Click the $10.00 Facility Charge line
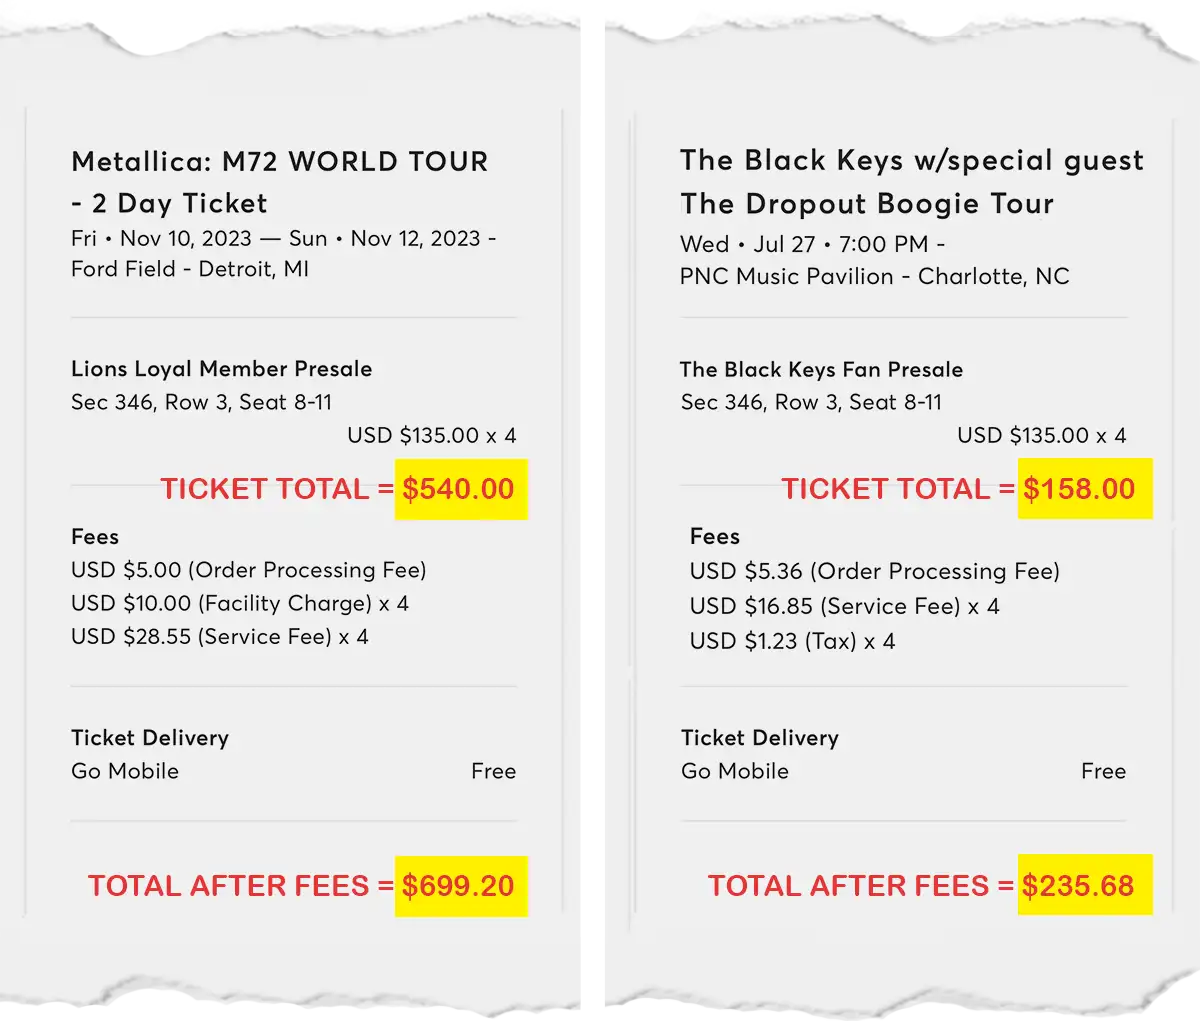The image size is (1200, 1021). click(x=240, y=604)
